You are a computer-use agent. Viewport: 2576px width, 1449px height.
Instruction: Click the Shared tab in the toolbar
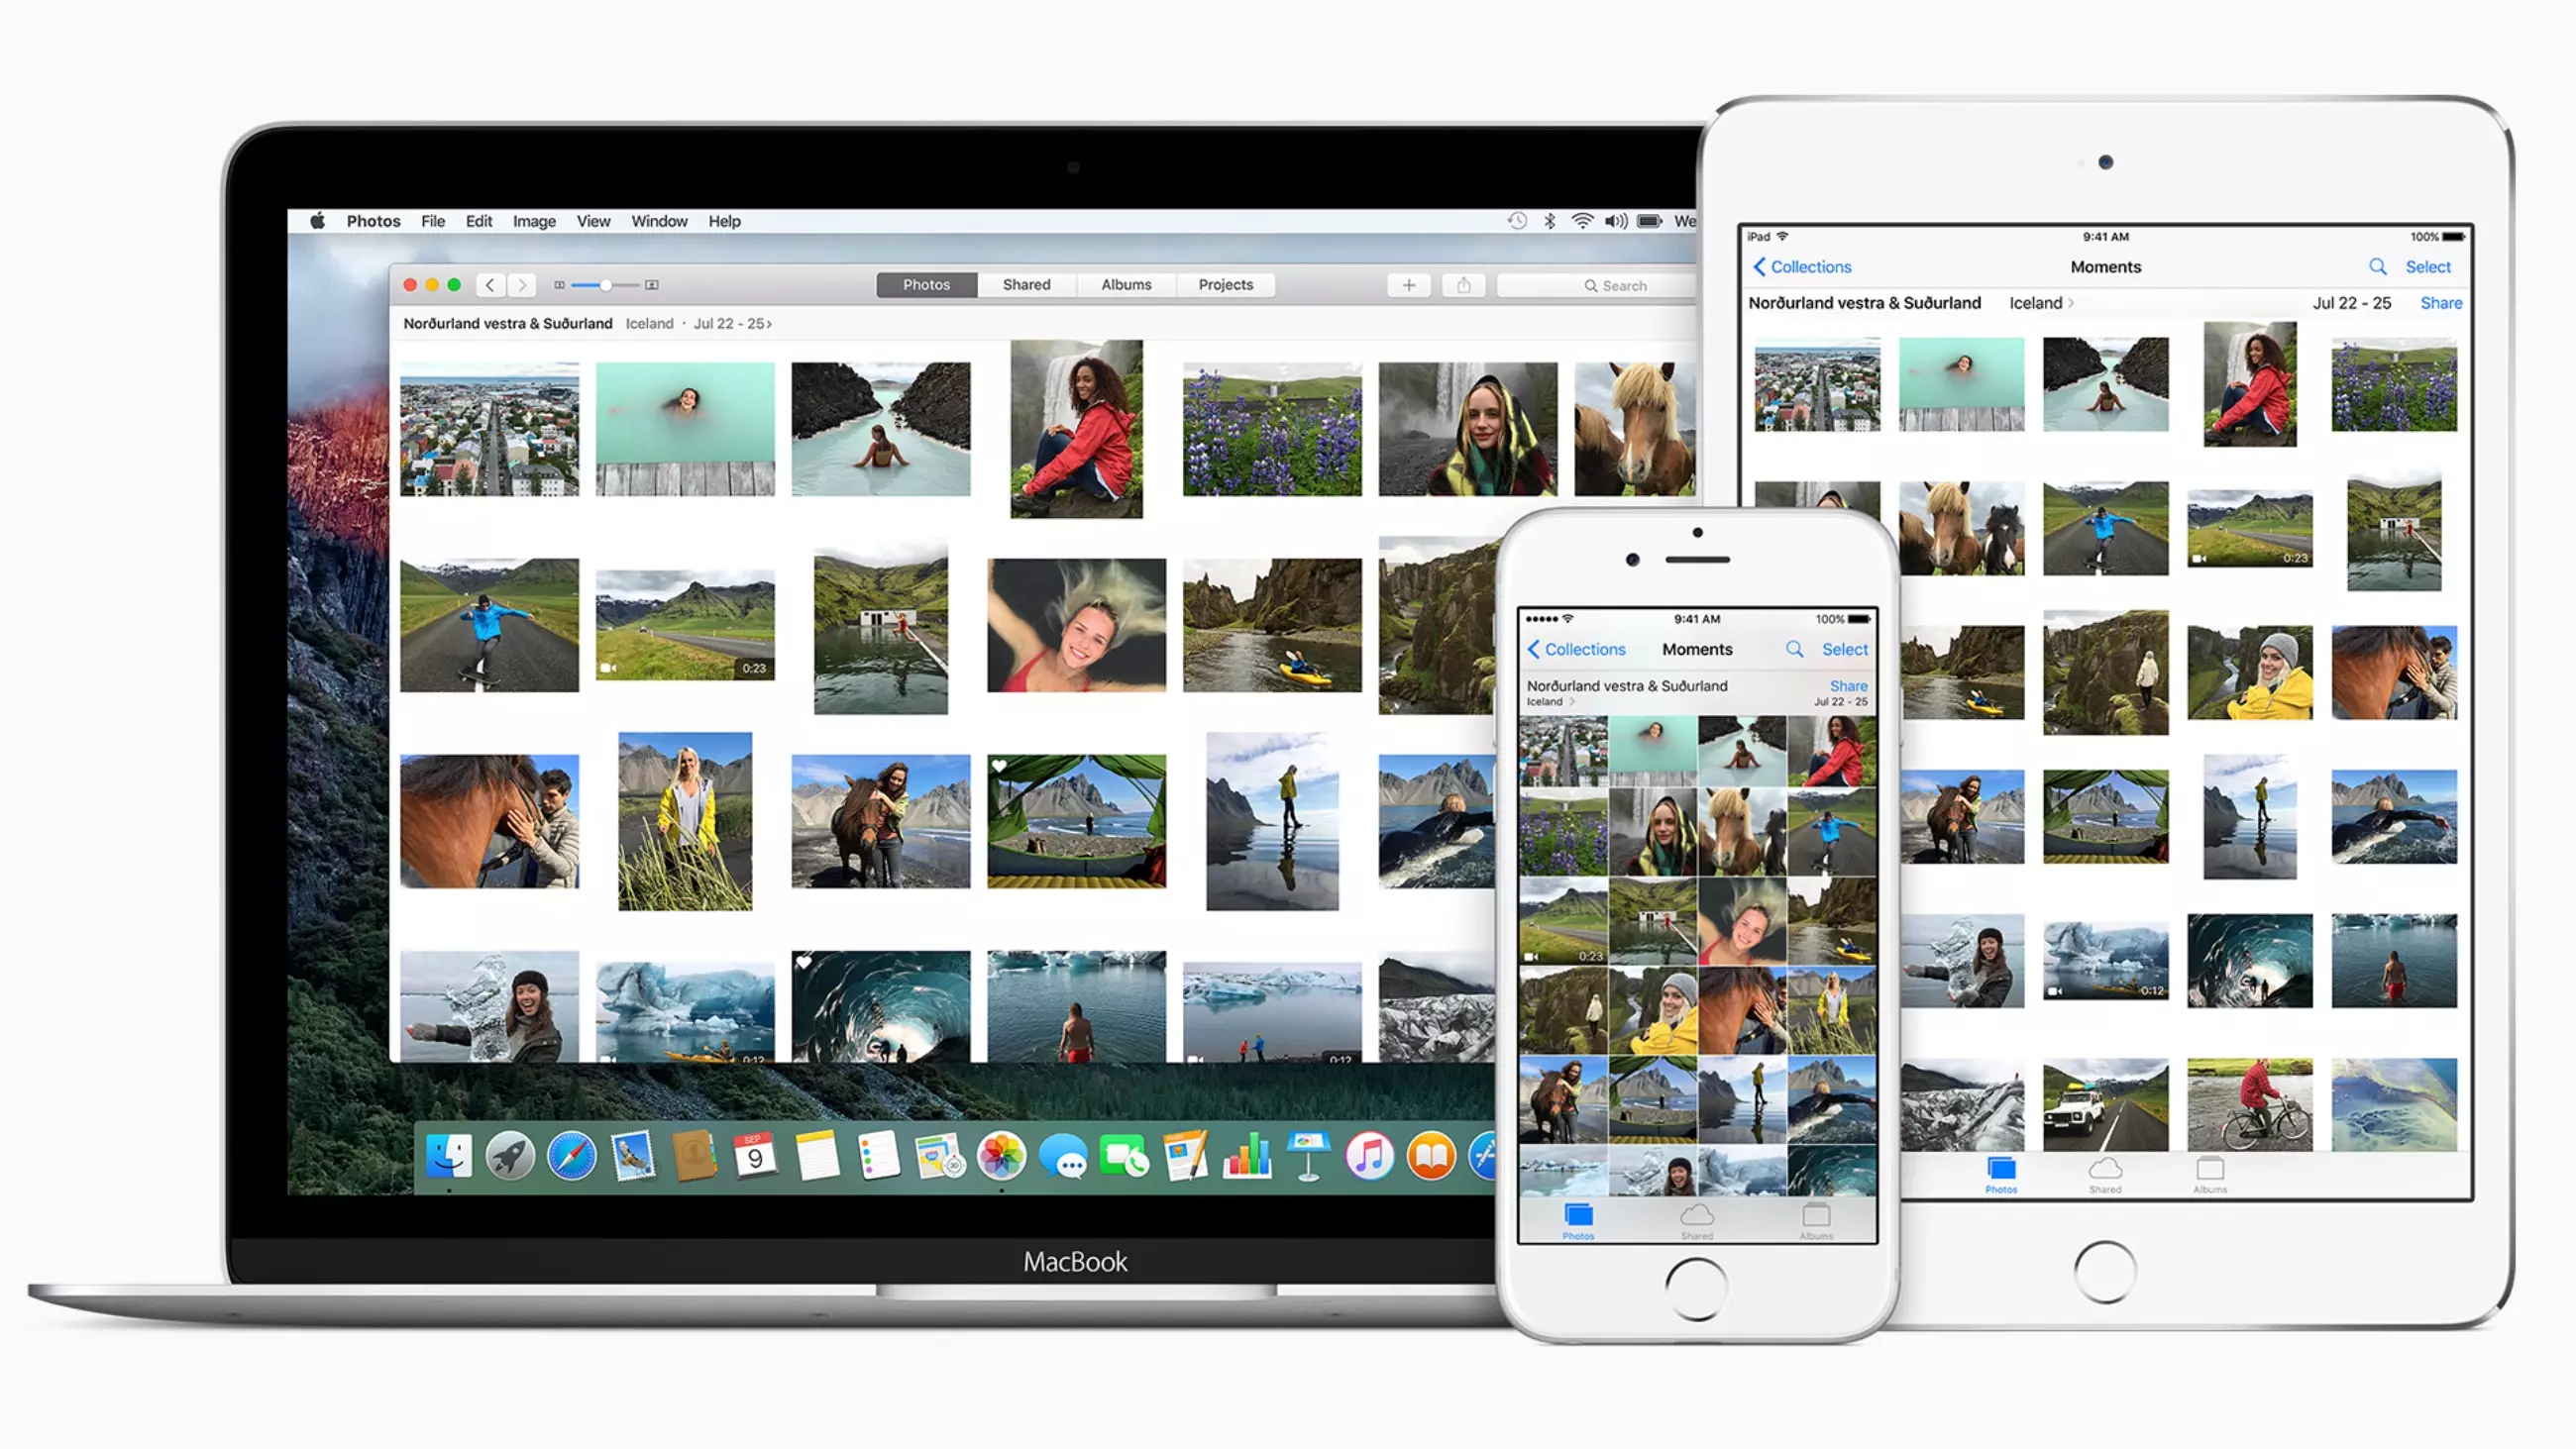point(1024,283)
